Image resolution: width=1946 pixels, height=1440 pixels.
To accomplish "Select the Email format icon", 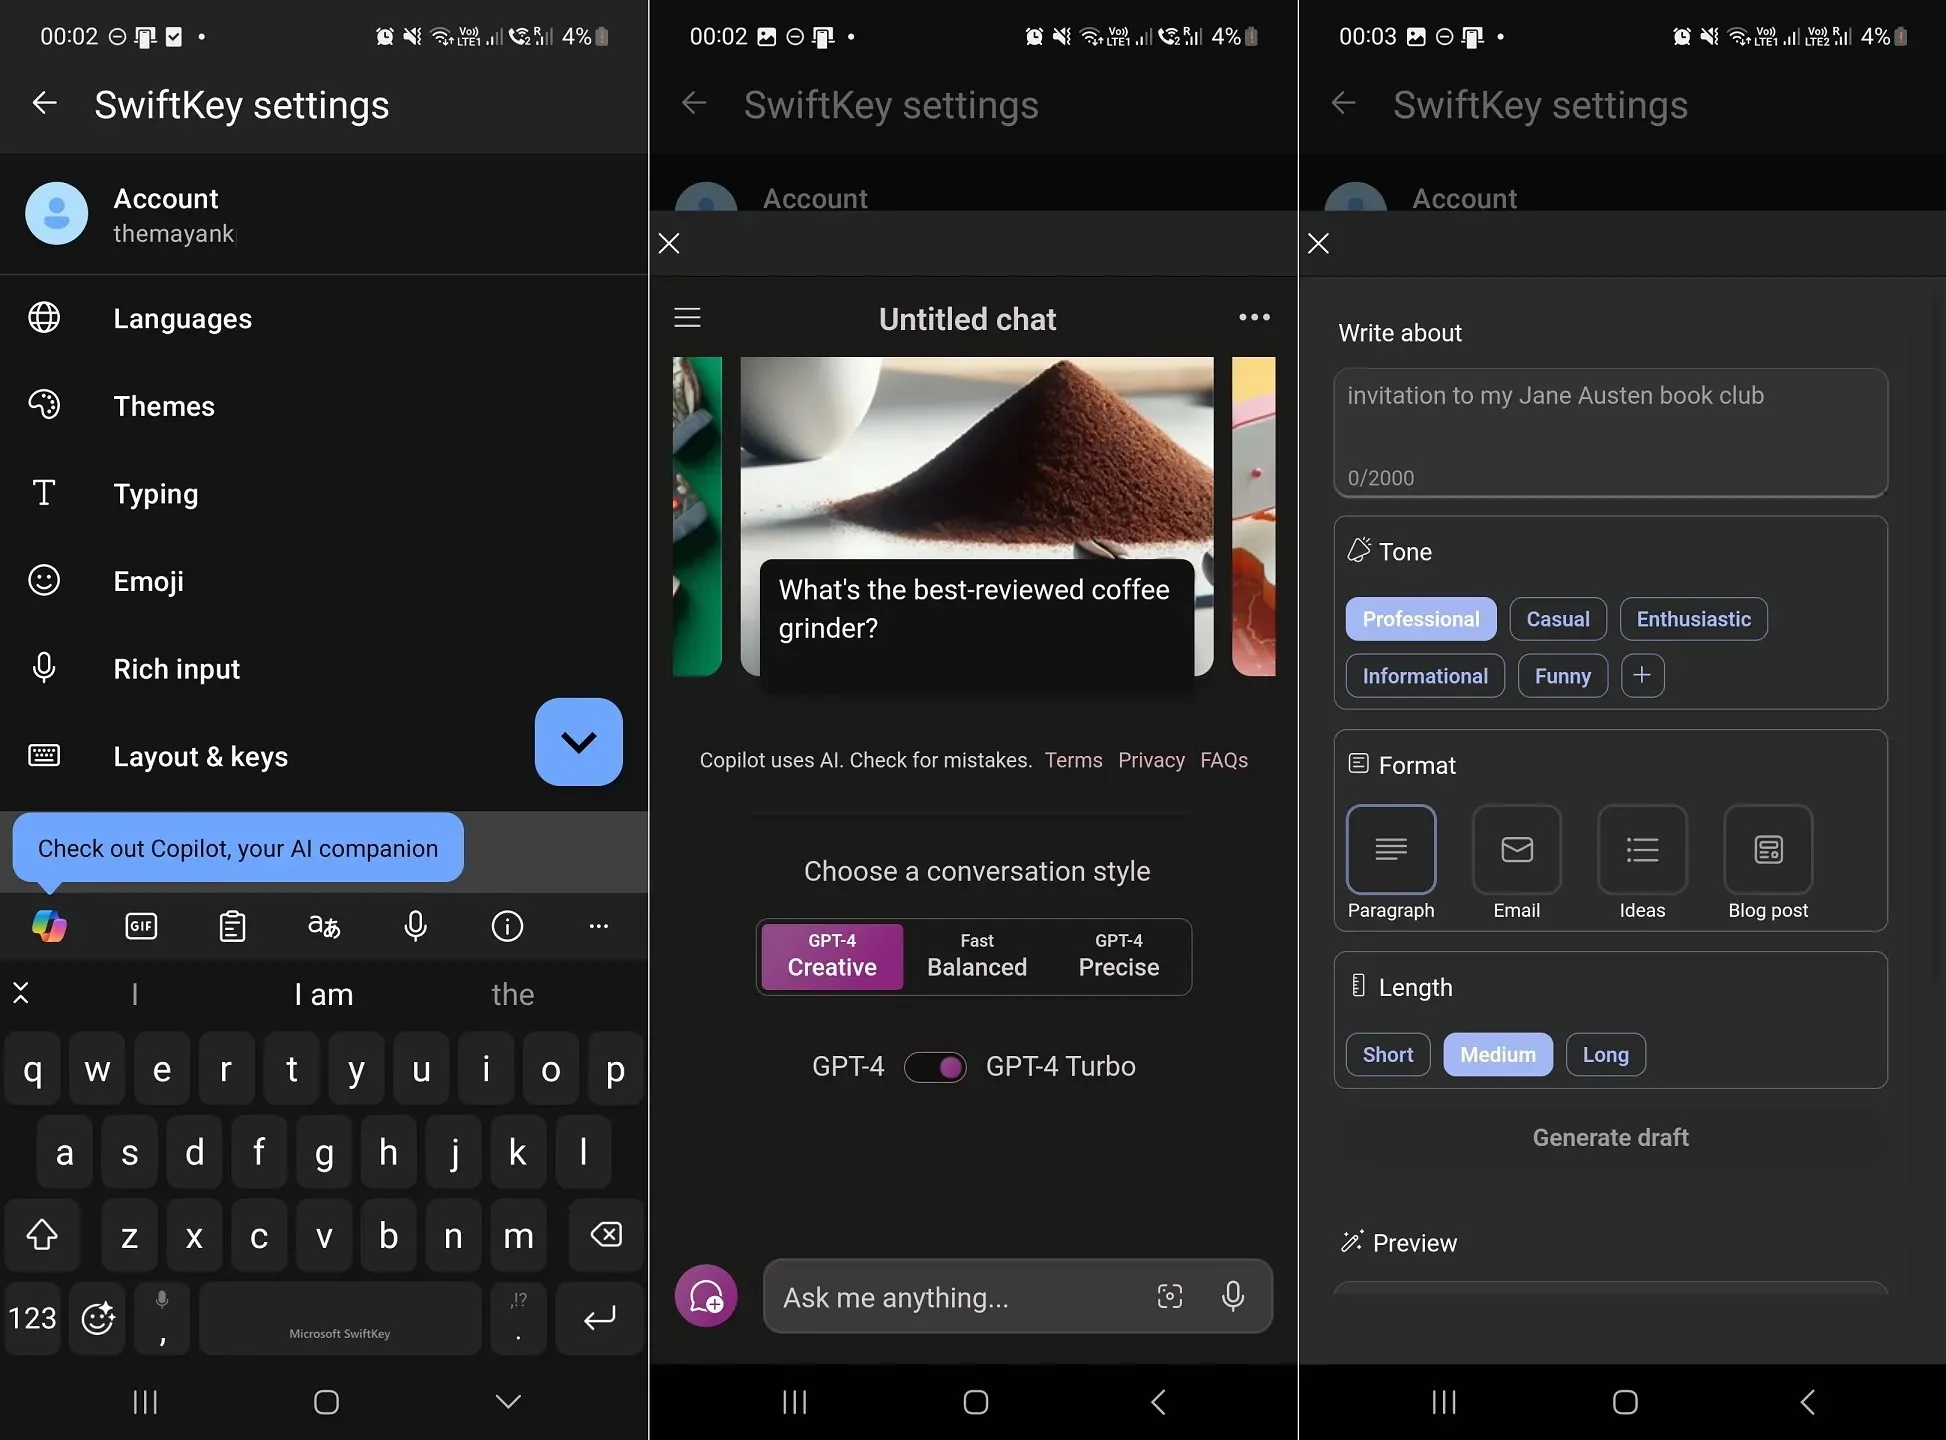I will pyautogui.click(x=1517, y=849).
